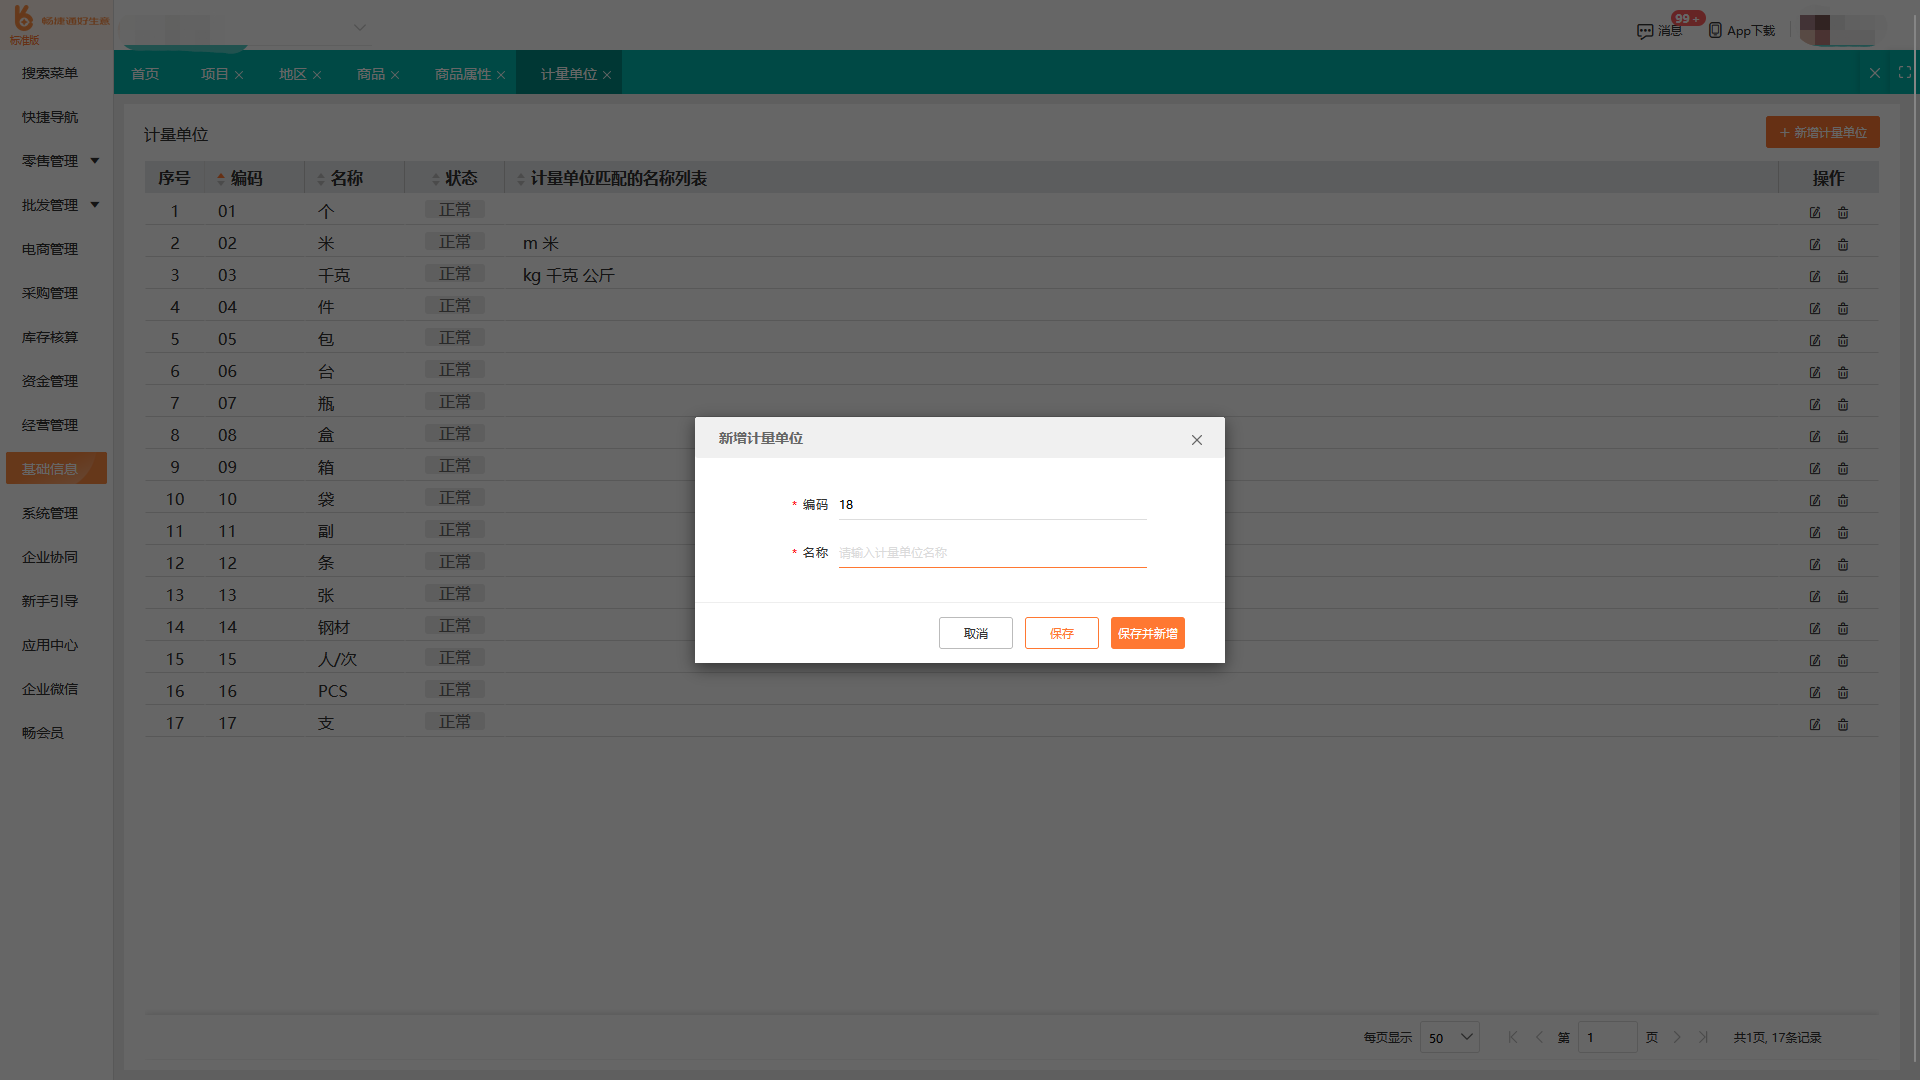Navigate to next page using arrow
This screenshot has height=1080, width=1920.
tap(1676, 1038)
